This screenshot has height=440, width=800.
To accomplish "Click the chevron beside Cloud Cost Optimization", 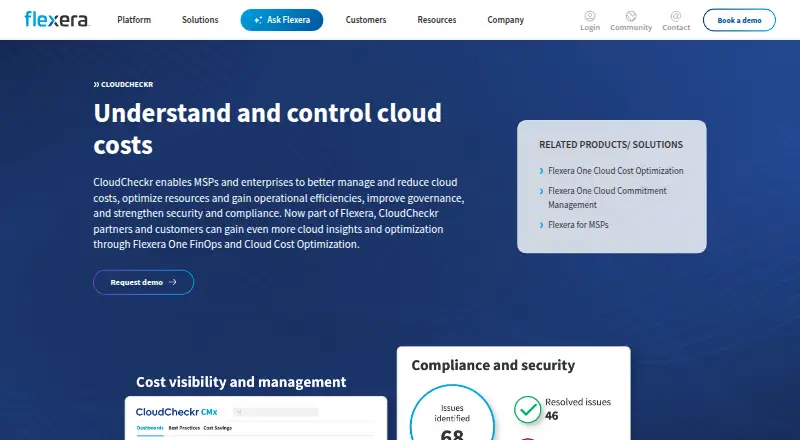I will tap(541, 171).
